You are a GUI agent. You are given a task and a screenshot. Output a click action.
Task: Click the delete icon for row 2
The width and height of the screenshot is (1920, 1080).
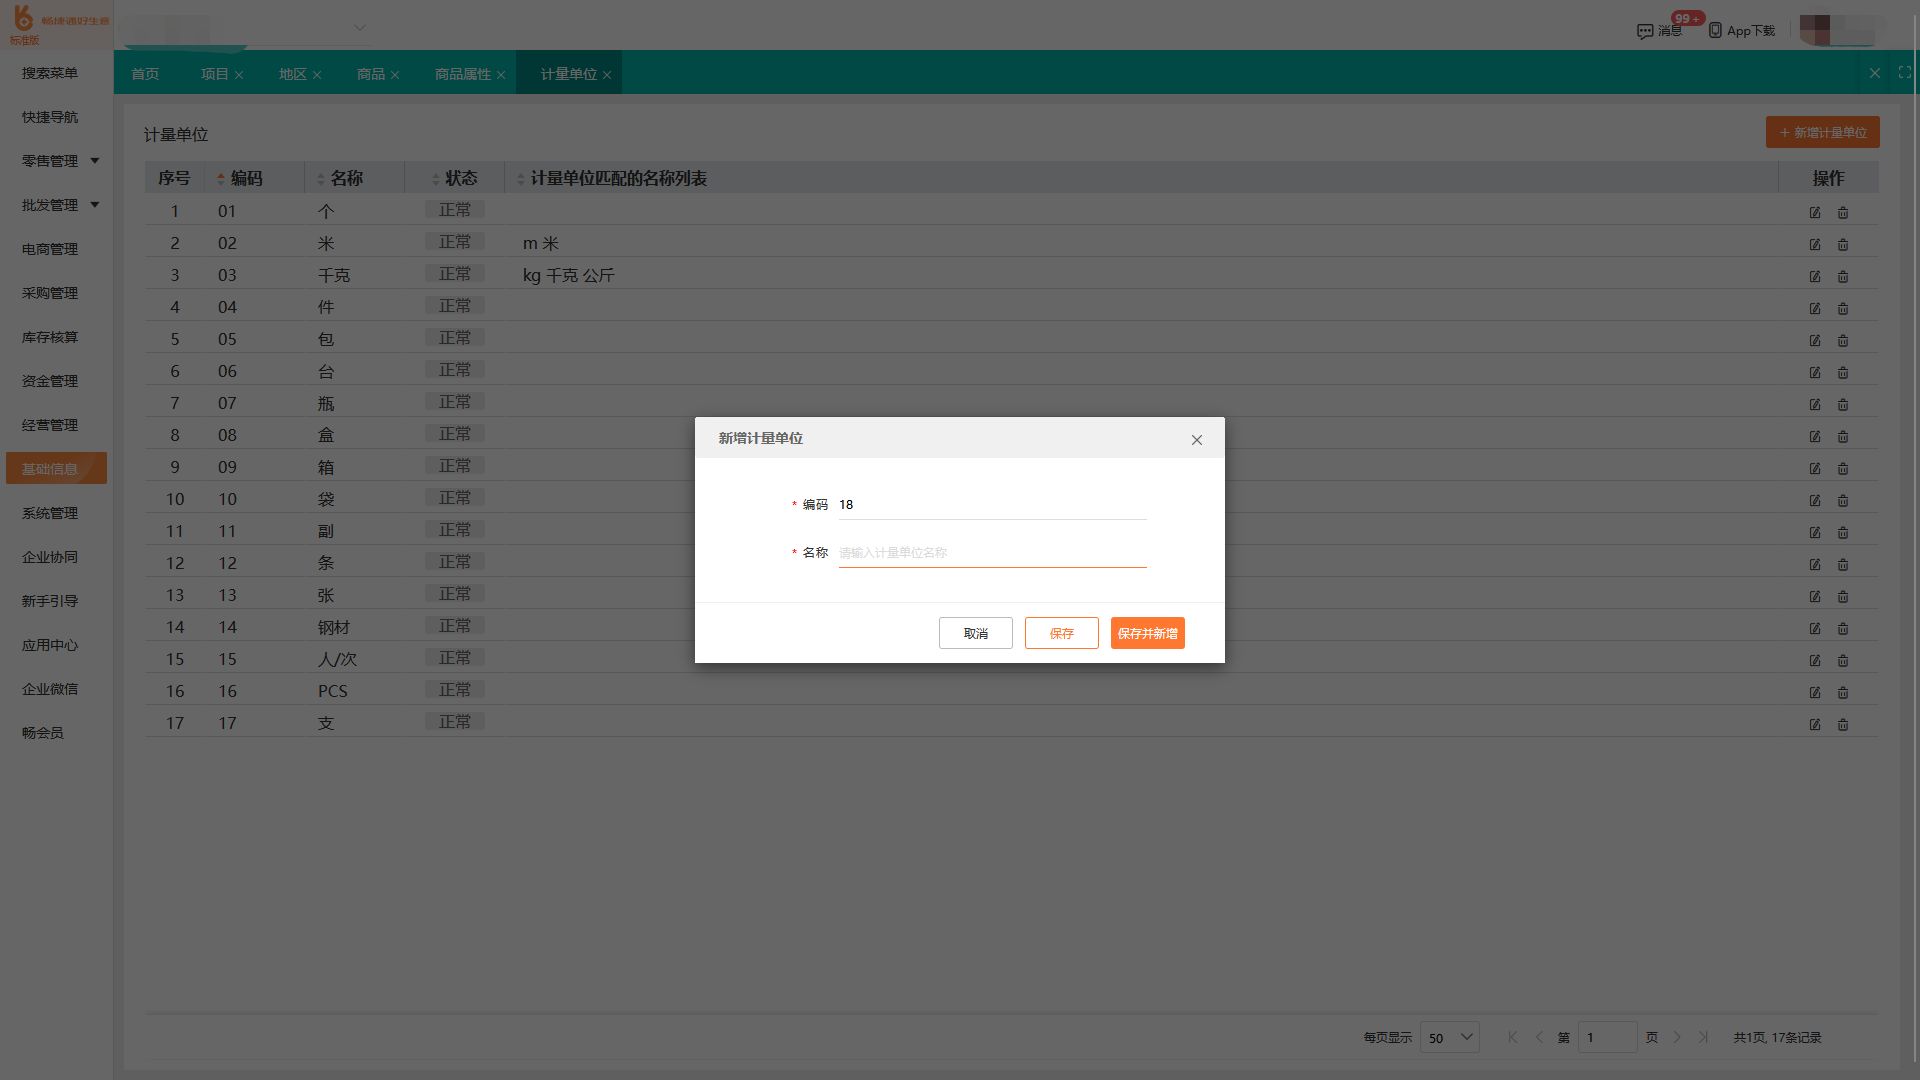click(1844, 244)
